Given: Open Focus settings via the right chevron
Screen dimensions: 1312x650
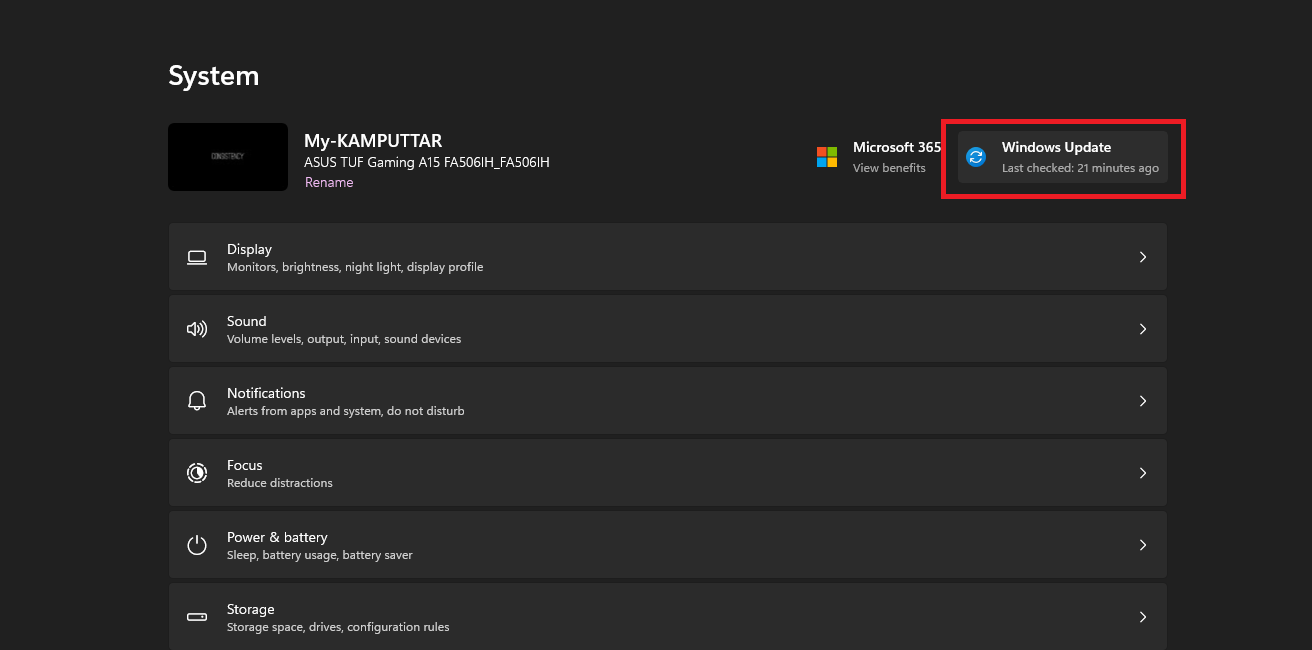Looking at the screenshot, I should point(1142,473).
